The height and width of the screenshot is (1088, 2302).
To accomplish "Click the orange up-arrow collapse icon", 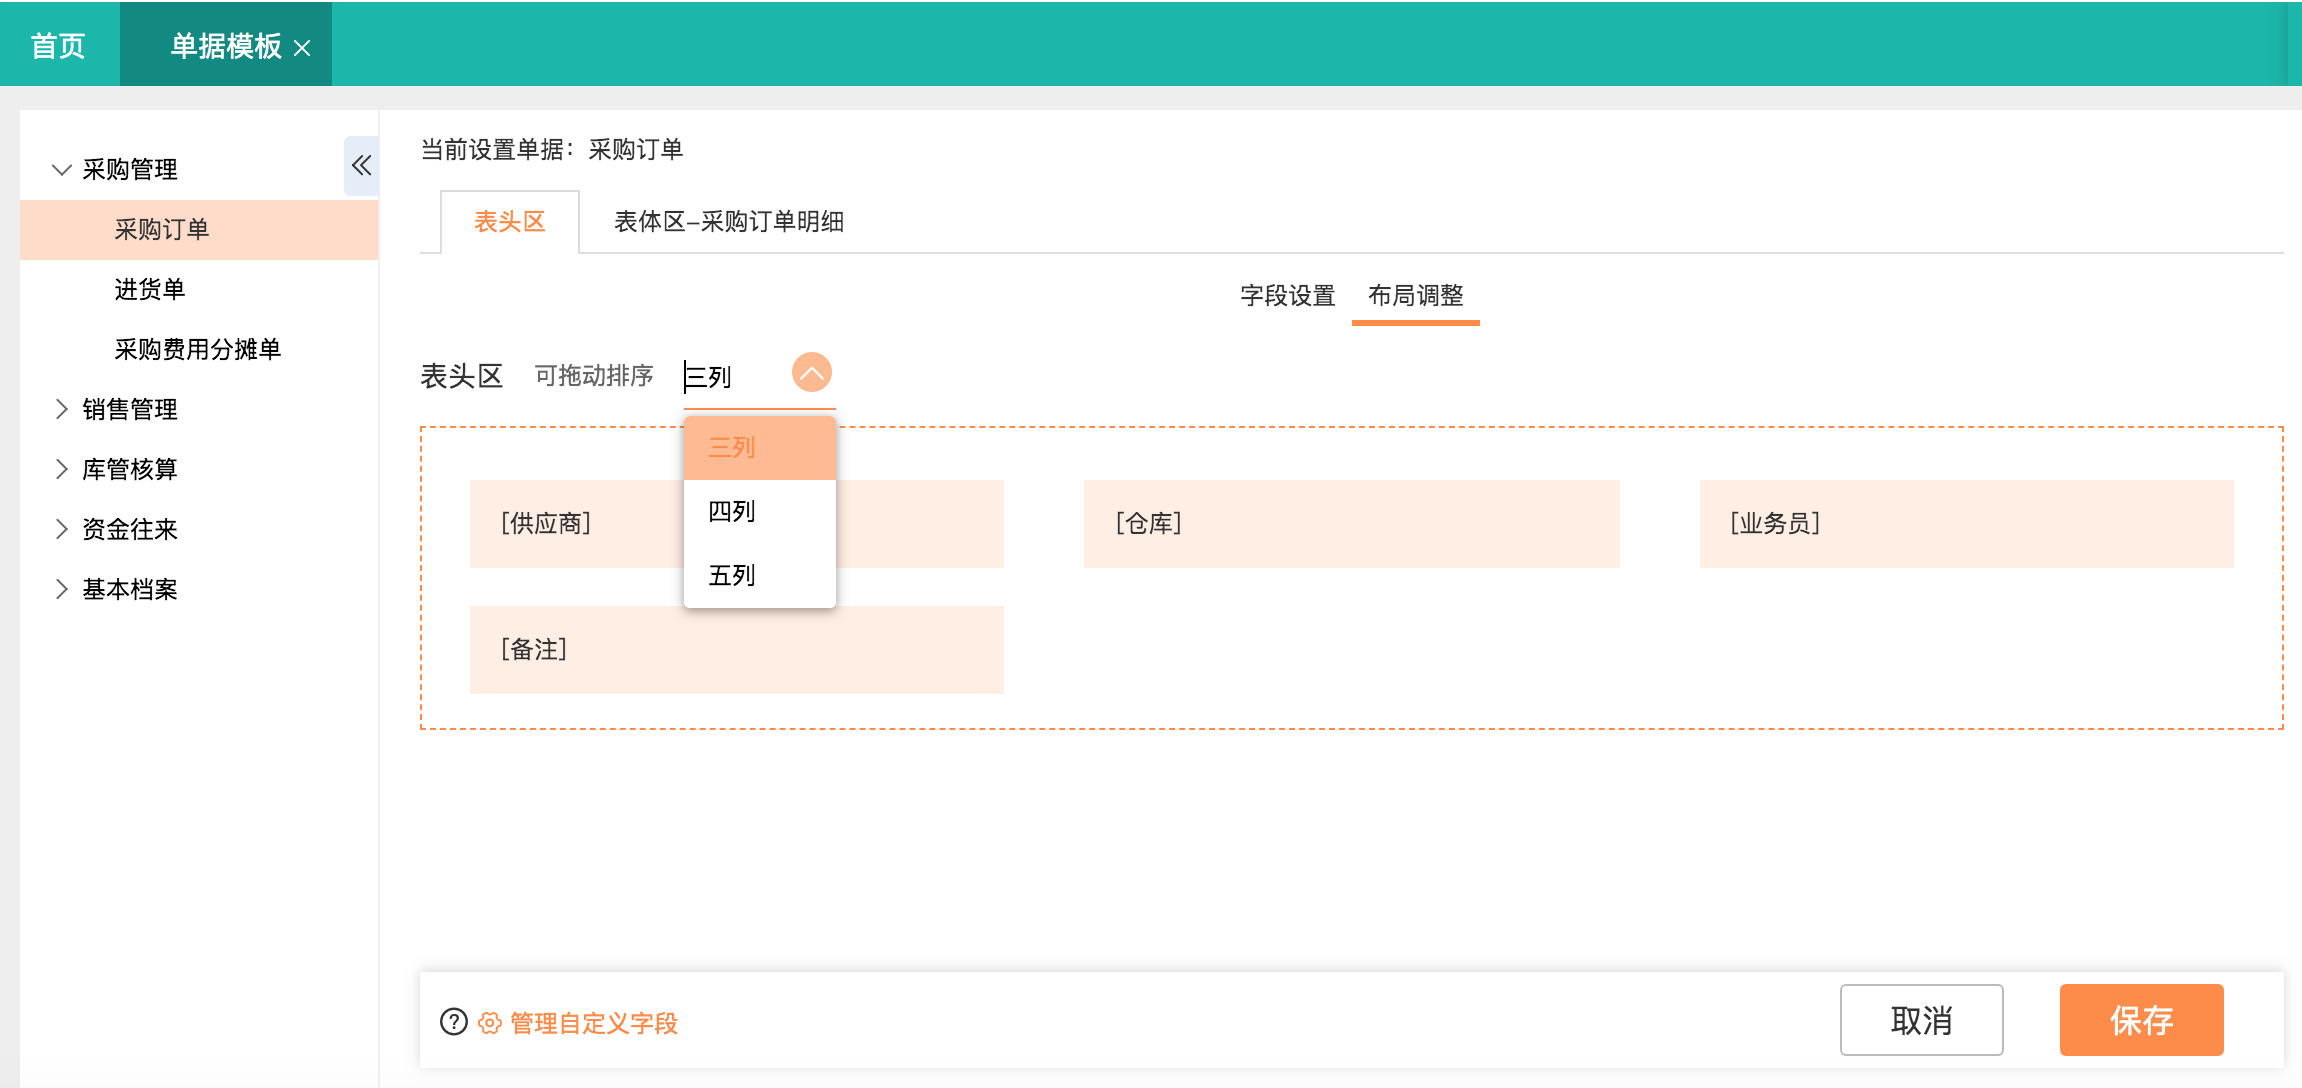I will (812, 374).
